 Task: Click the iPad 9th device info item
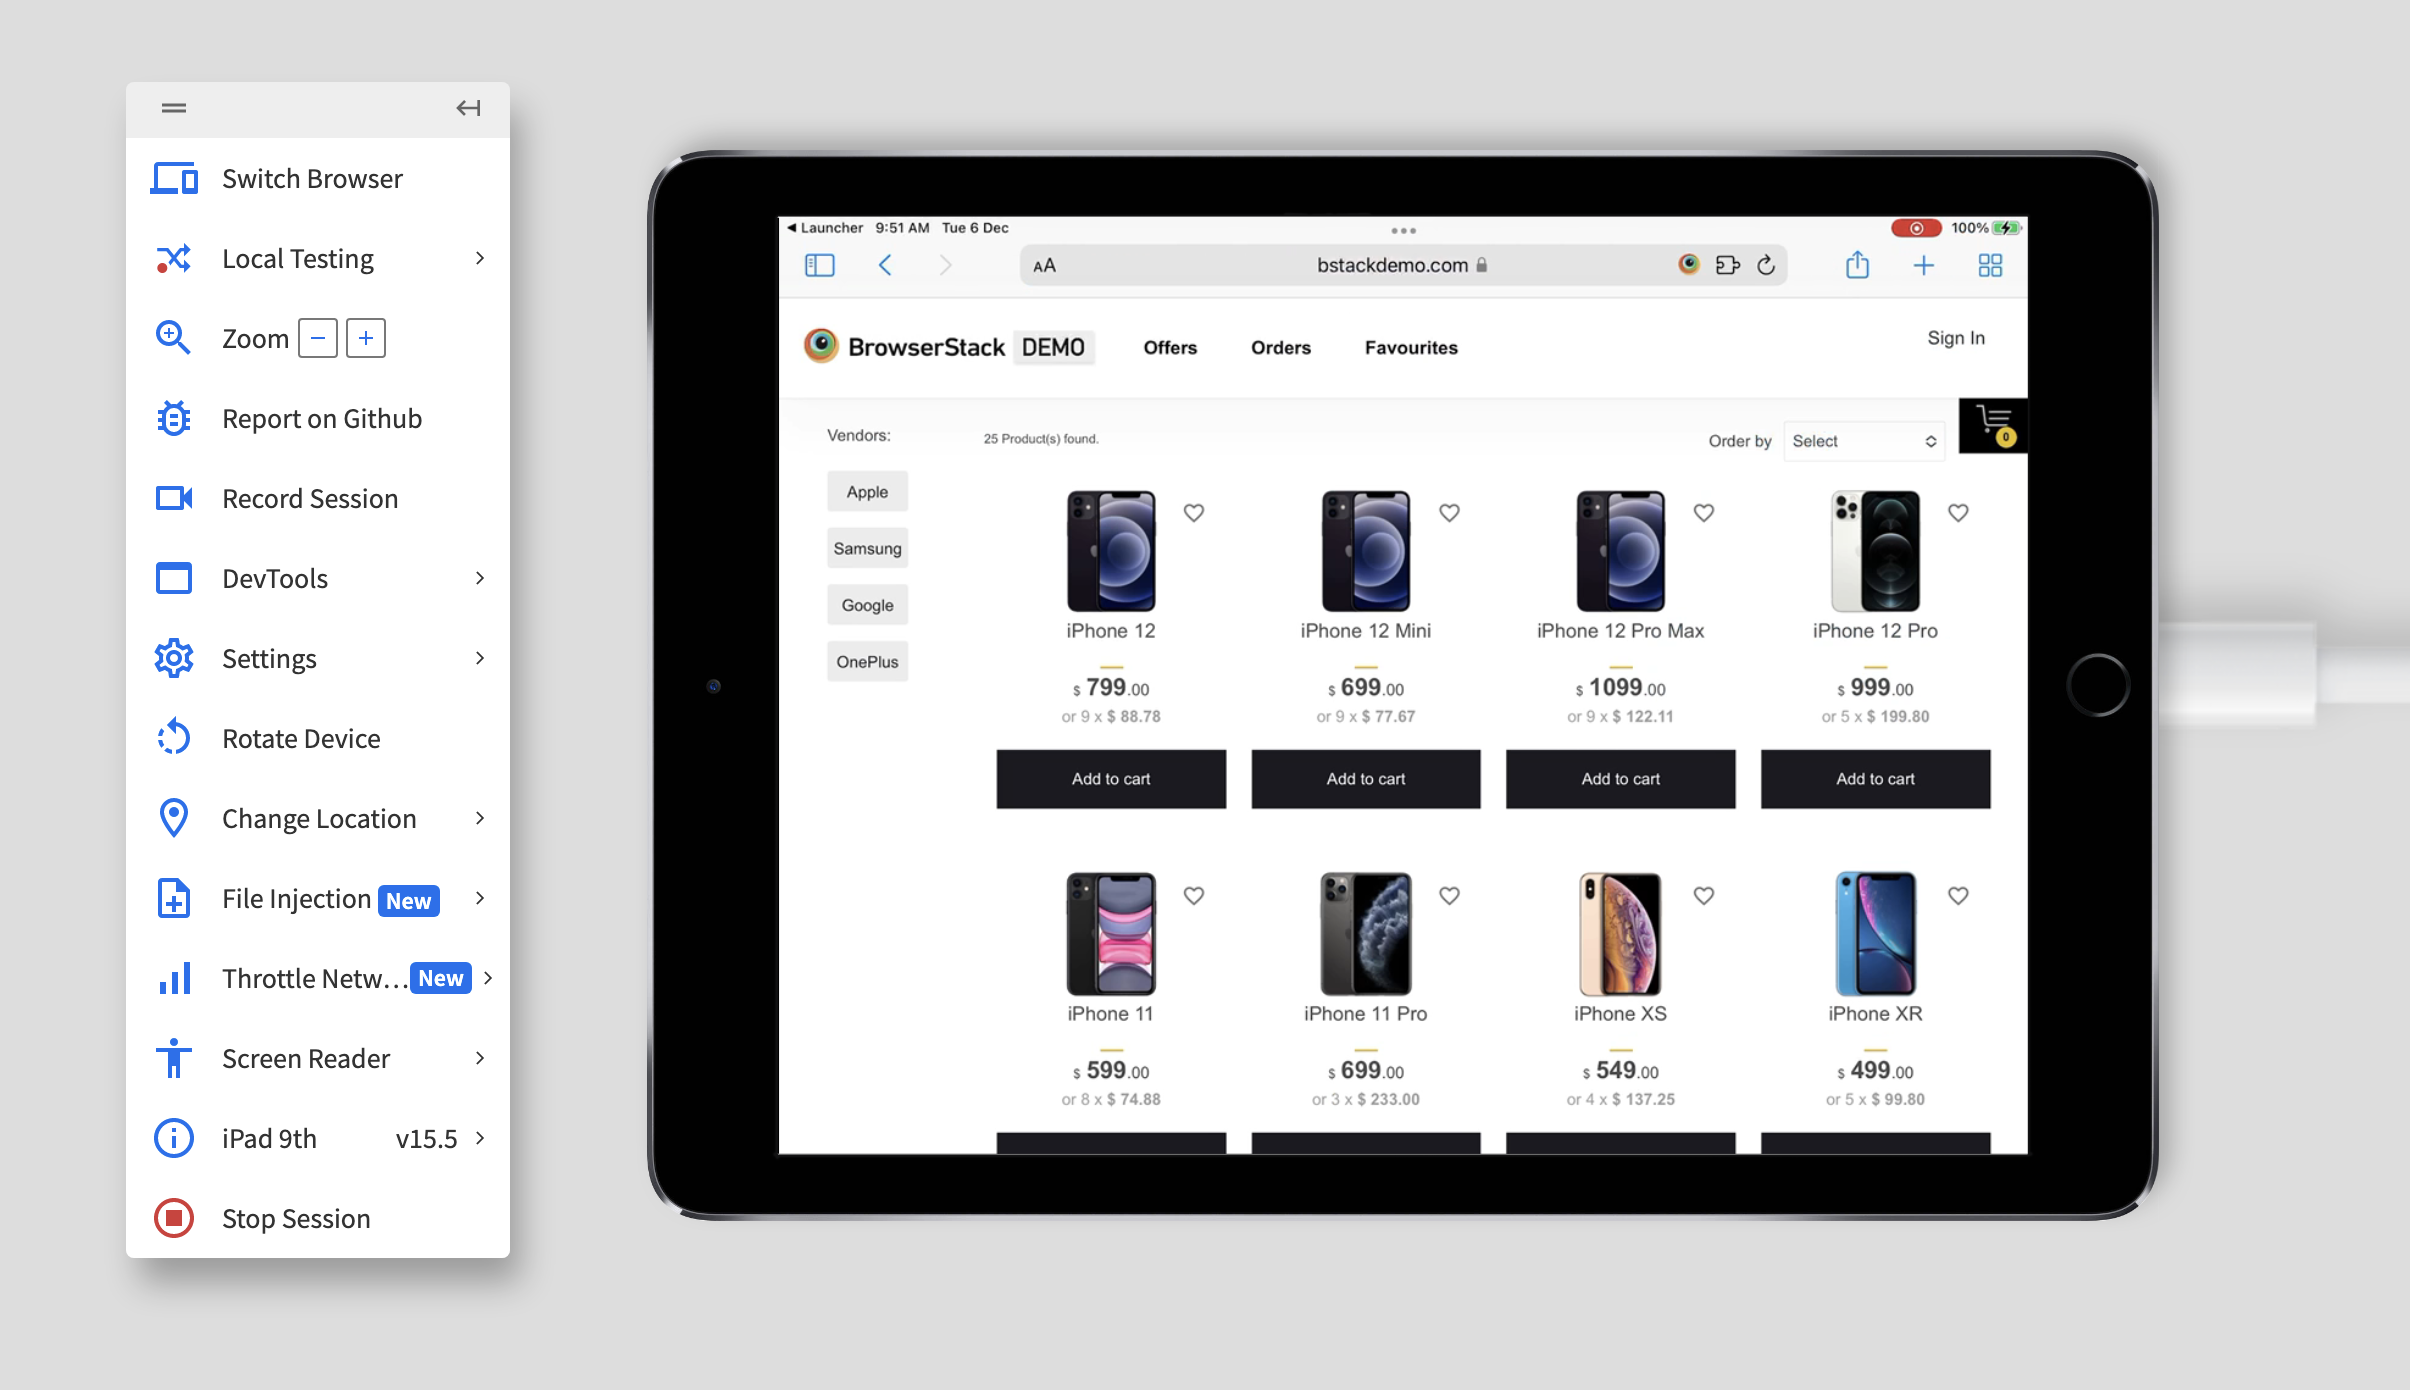(x=319, y=1137)
